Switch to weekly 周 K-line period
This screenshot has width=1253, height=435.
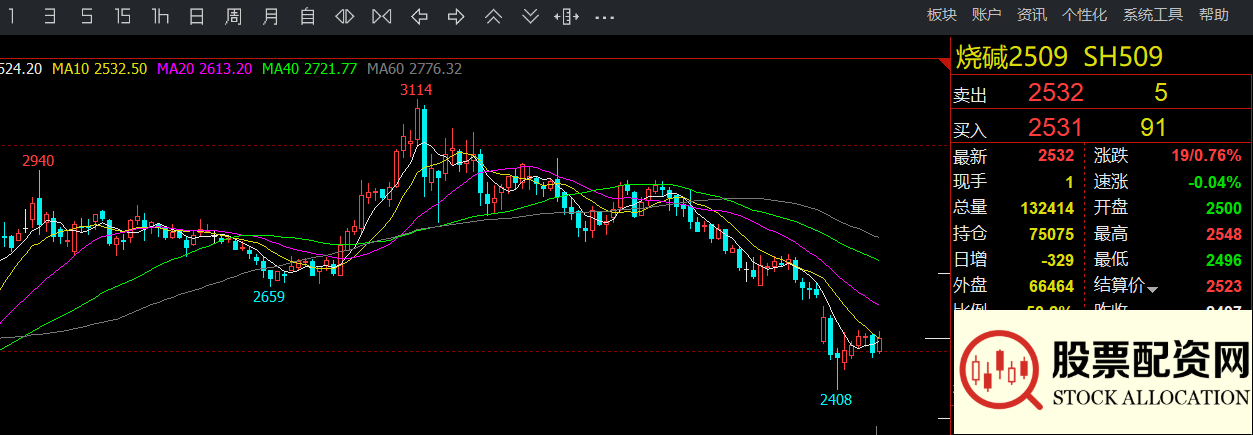(x=233, y=16)
